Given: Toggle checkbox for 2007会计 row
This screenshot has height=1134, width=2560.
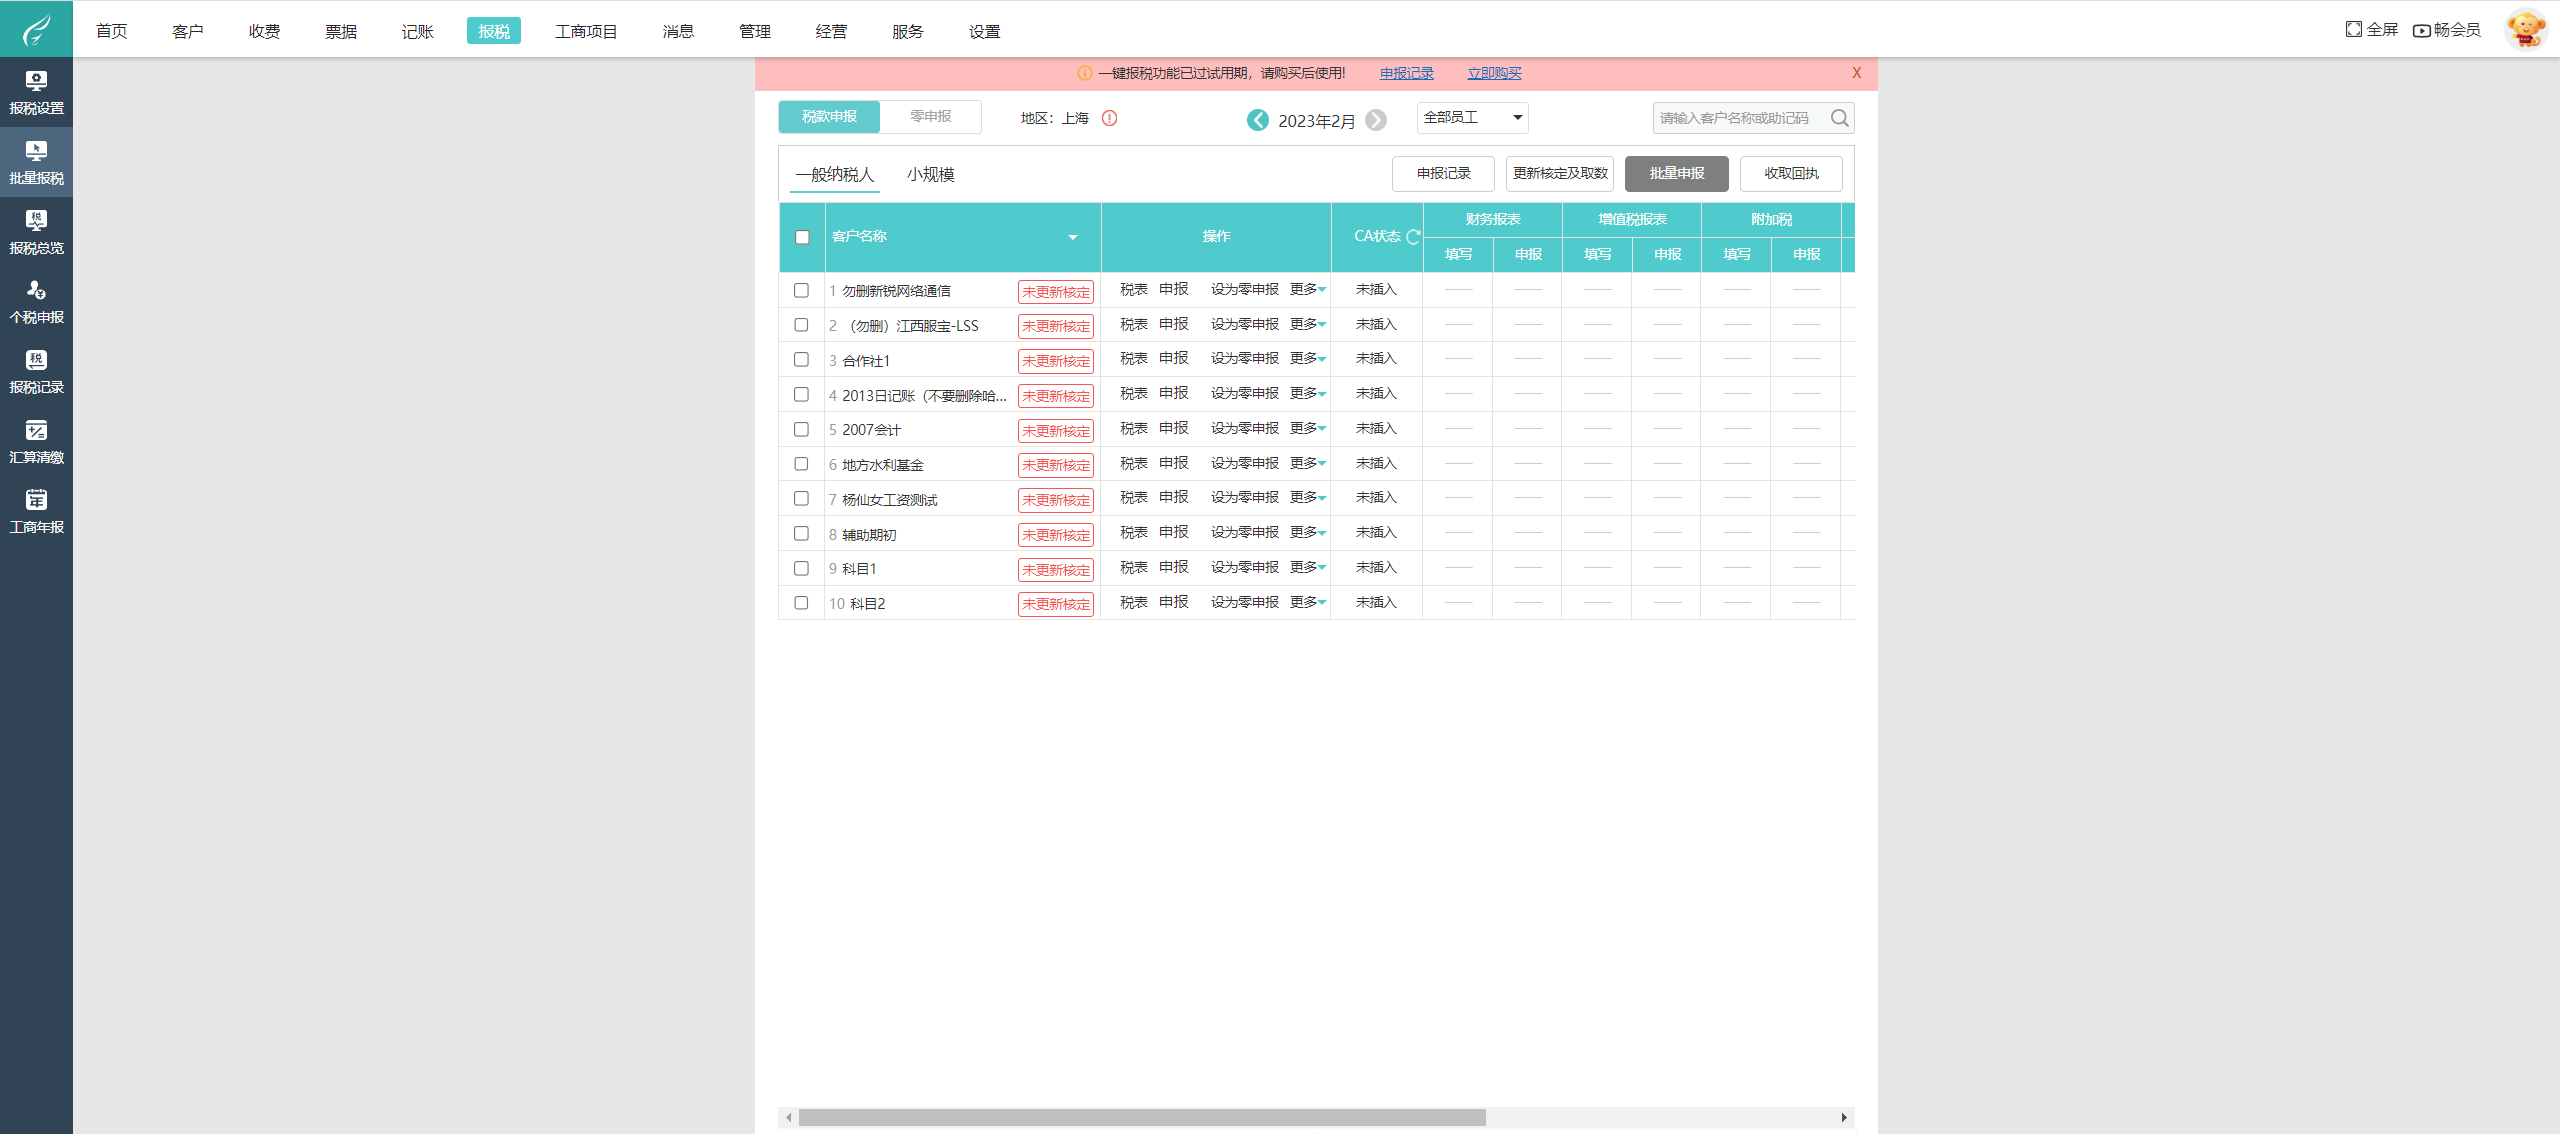Looking at the screenshot, I should pyautogui.click(x=802, y=429).
